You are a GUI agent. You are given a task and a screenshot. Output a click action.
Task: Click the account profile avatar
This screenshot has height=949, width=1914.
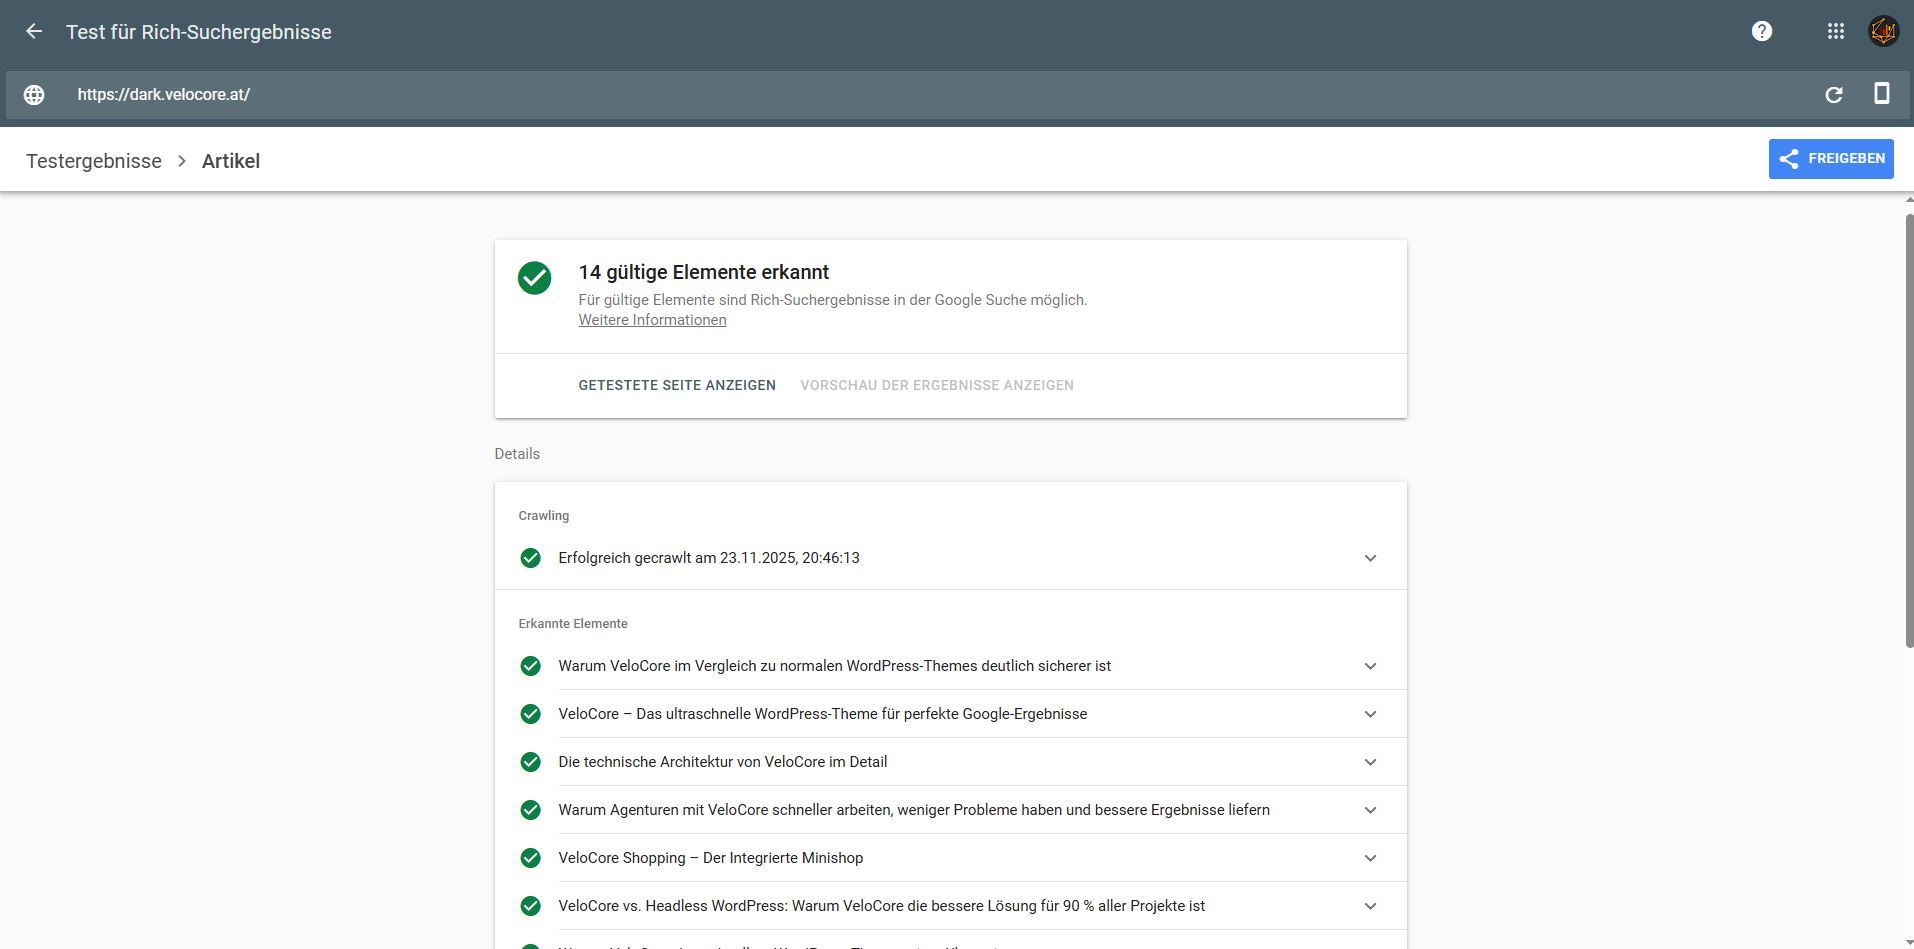point(1883,31)
